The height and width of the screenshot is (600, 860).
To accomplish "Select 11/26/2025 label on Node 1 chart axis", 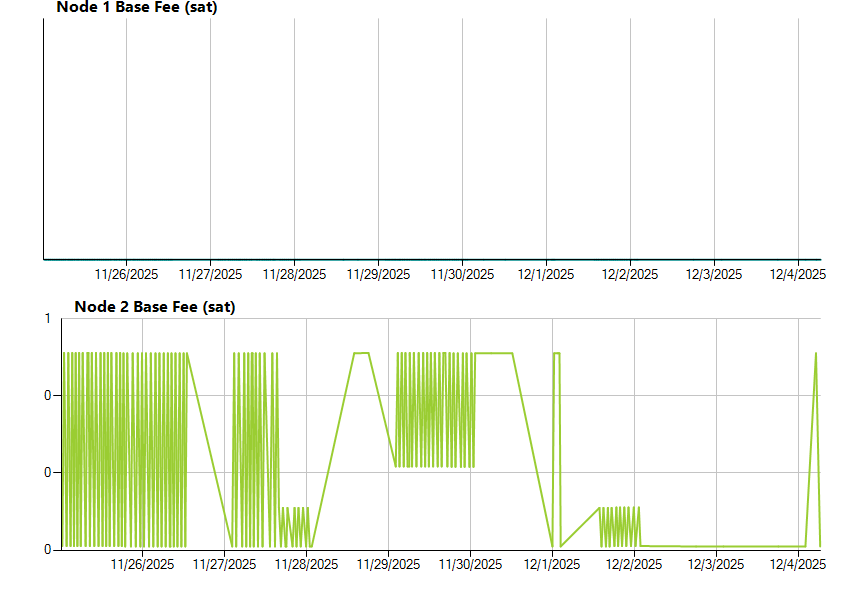I will click(x=126, y=273).
